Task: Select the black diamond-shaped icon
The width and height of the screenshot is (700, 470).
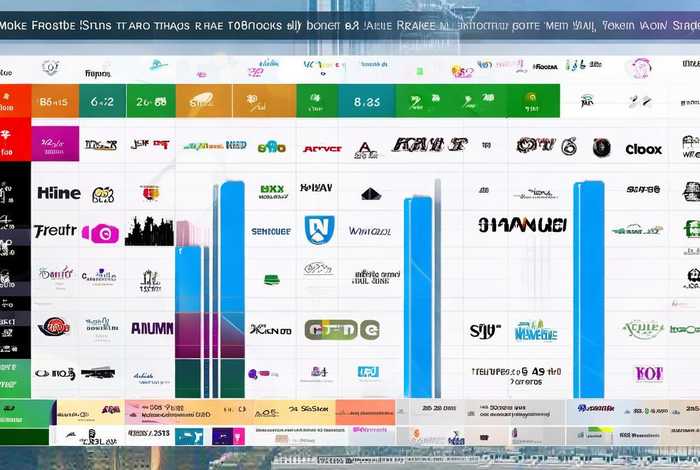Action: (x=371, y=193)
